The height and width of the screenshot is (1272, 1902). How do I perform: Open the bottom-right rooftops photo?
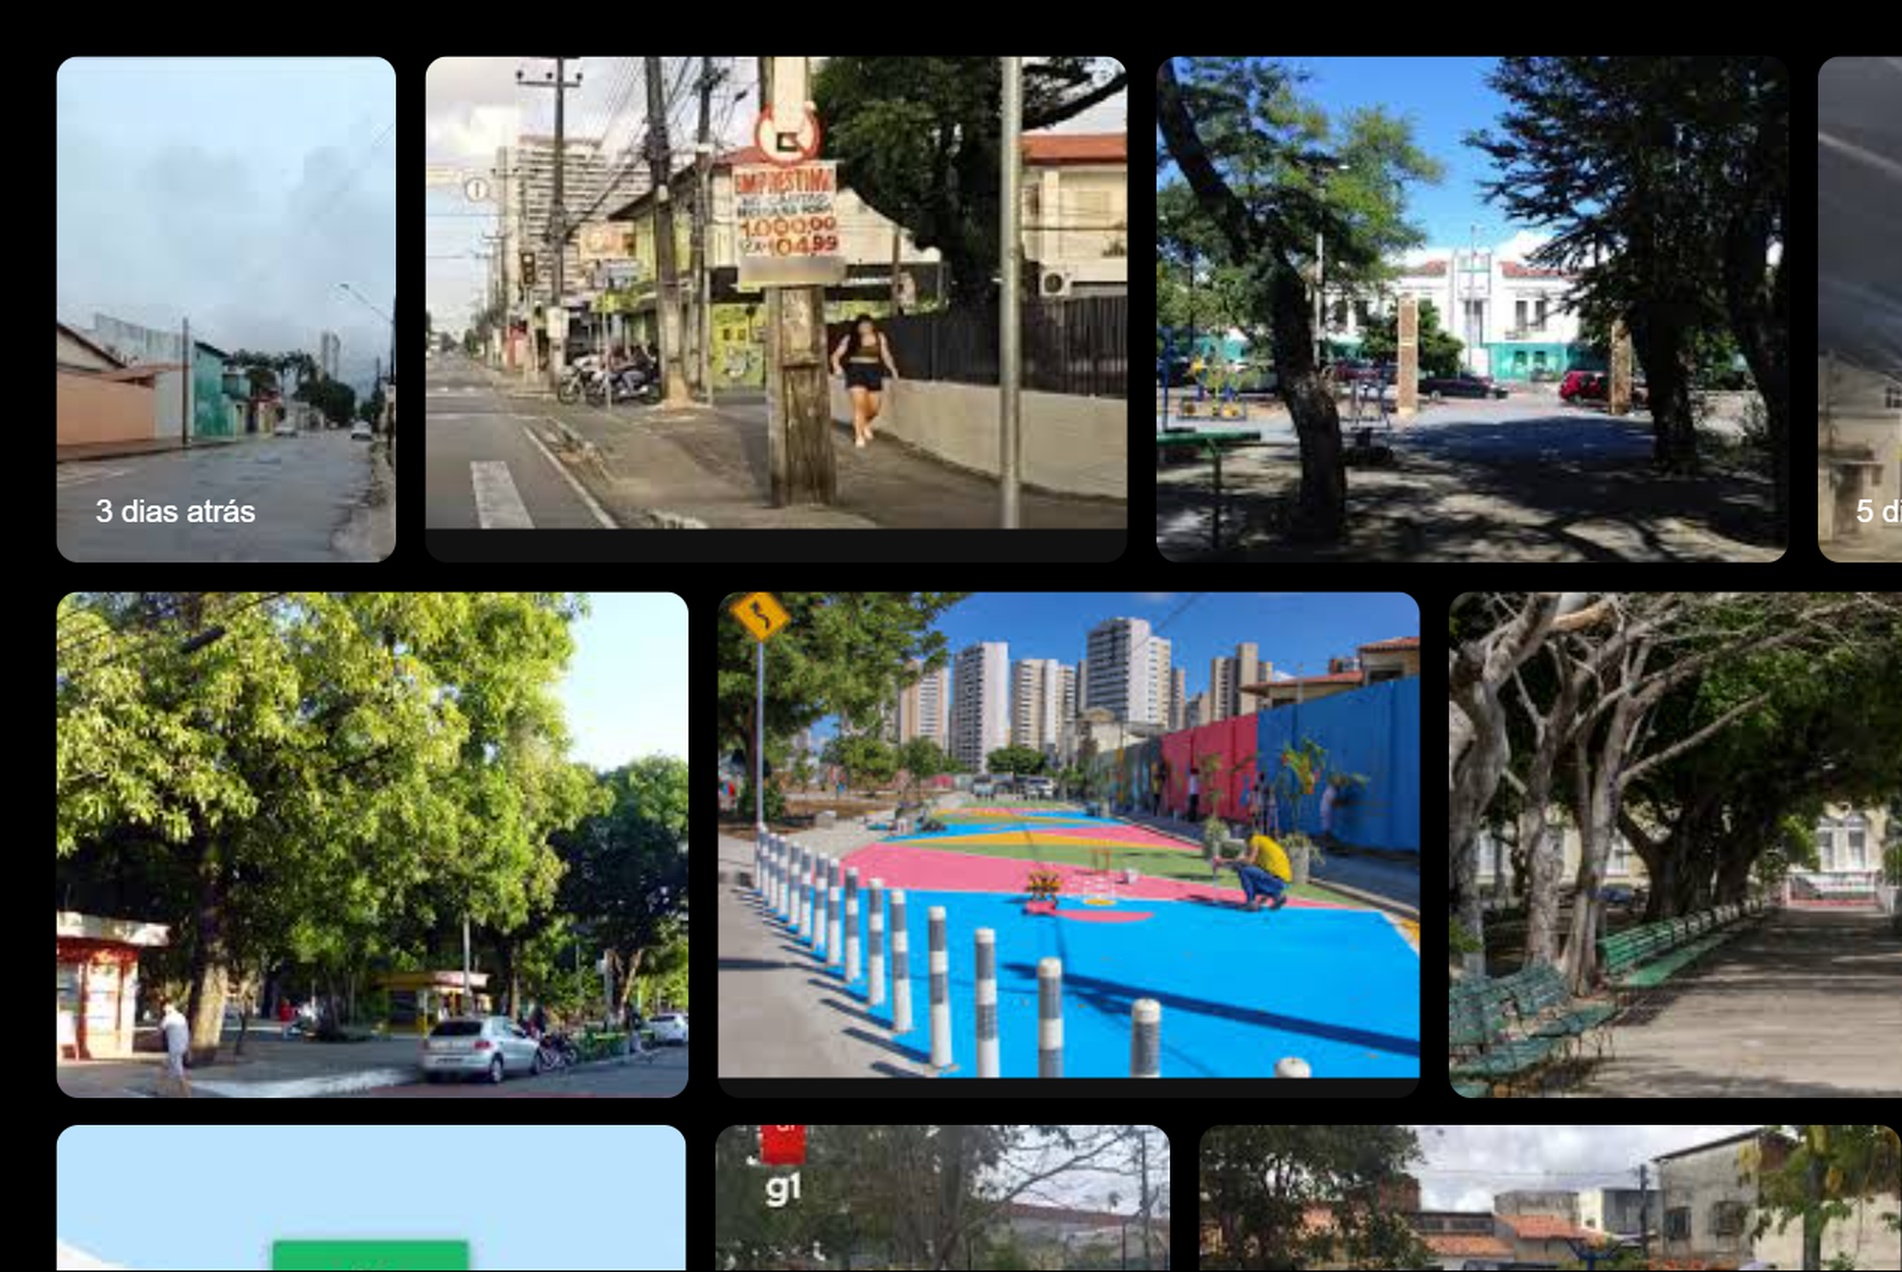point(1549,1198)
